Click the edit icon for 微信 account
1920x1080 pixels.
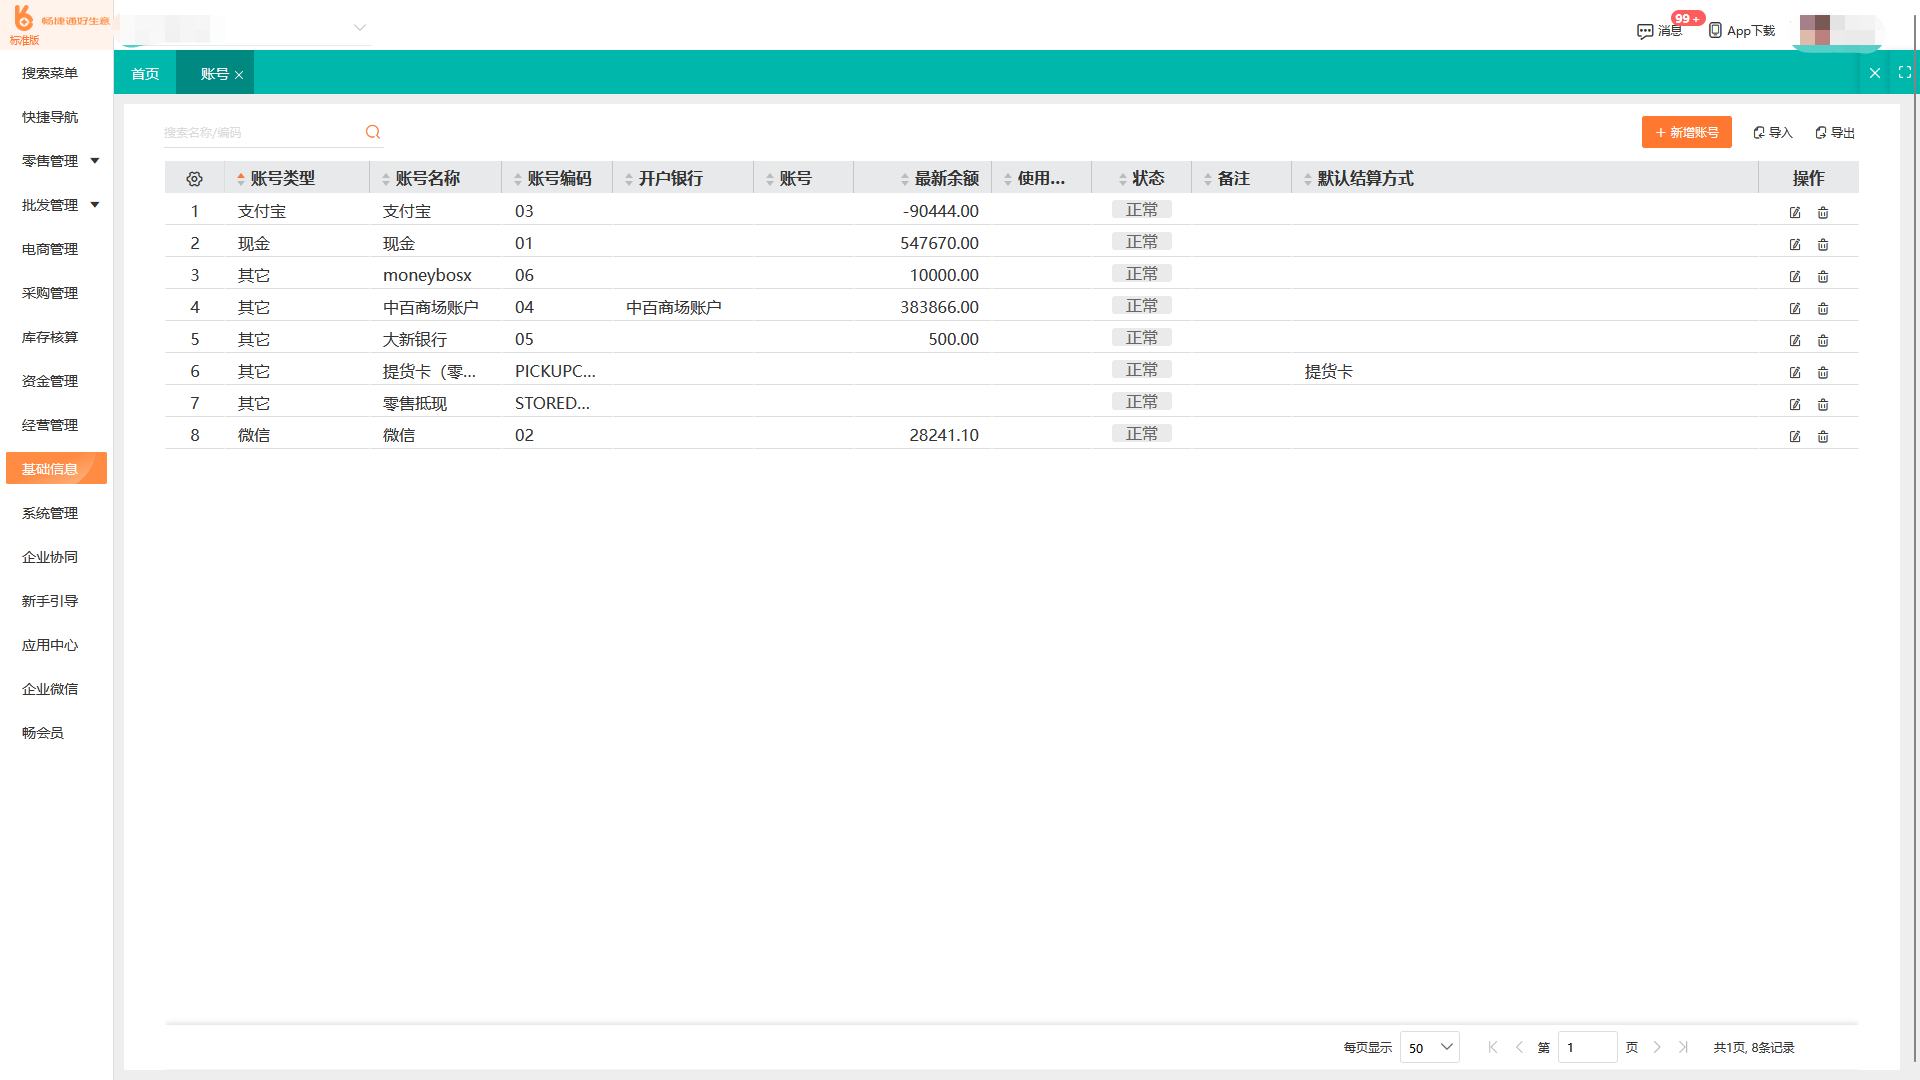pos(1795,435)
